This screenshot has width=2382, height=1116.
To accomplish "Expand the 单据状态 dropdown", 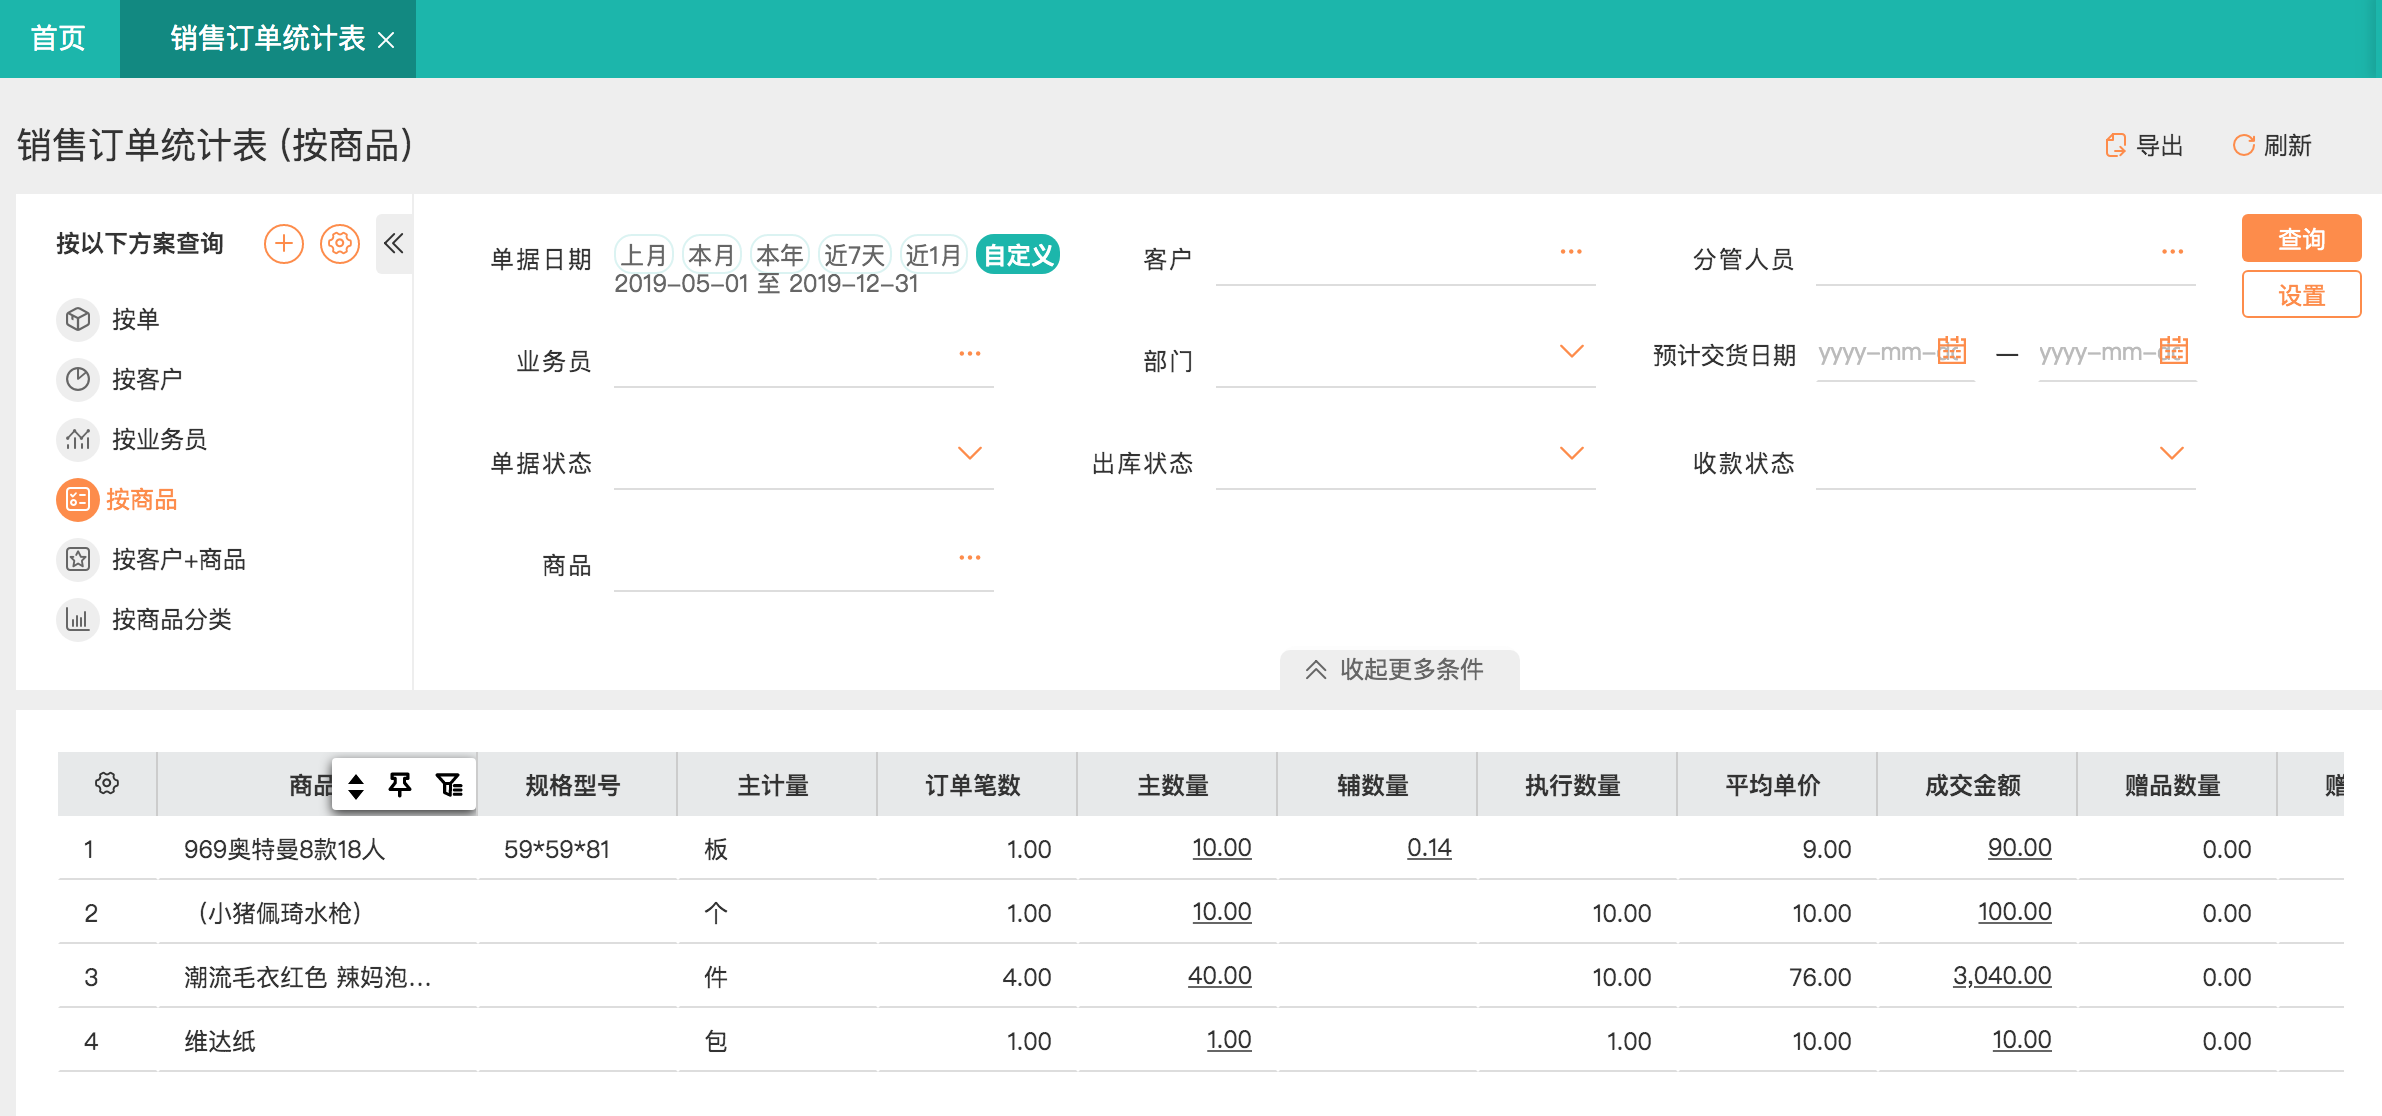I will (969, 459).
